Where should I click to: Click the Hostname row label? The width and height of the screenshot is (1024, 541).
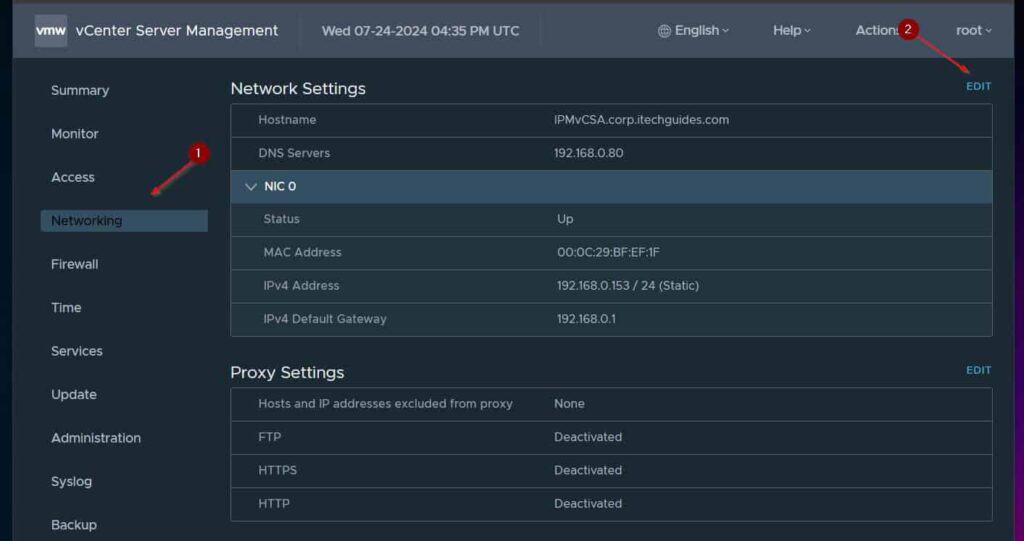[287, 120]
